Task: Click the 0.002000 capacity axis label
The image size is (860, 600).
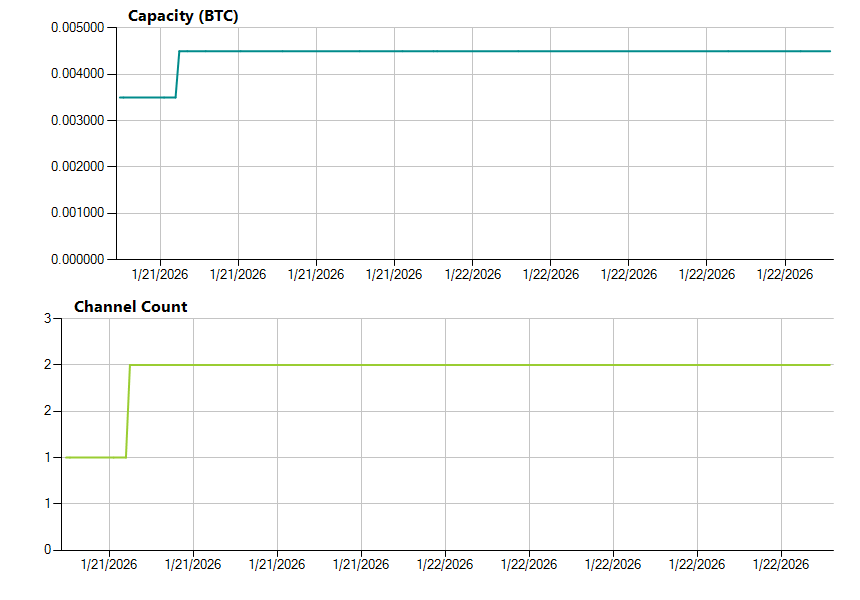Action: coord(77,167)
